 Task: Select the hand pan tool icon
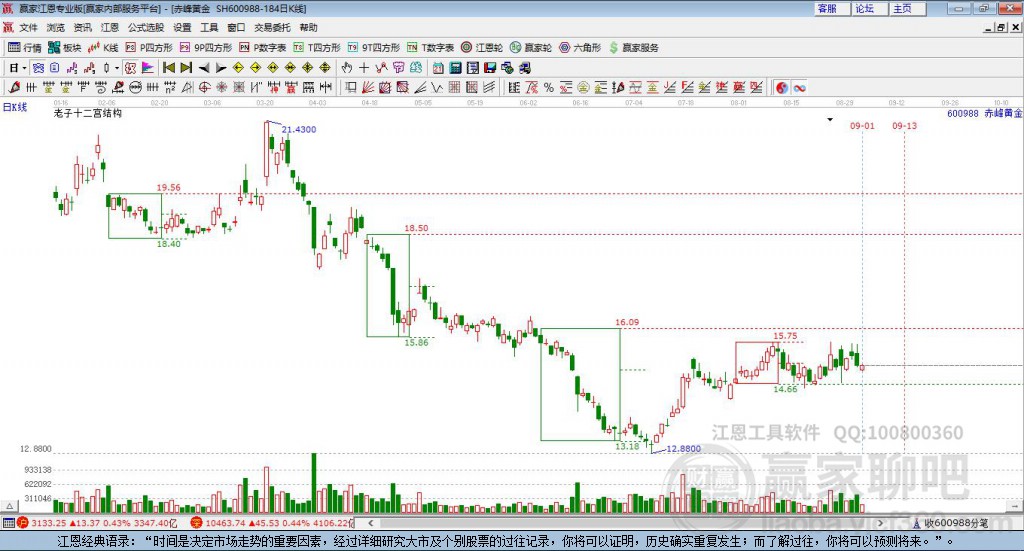click(x=346, y=68)
